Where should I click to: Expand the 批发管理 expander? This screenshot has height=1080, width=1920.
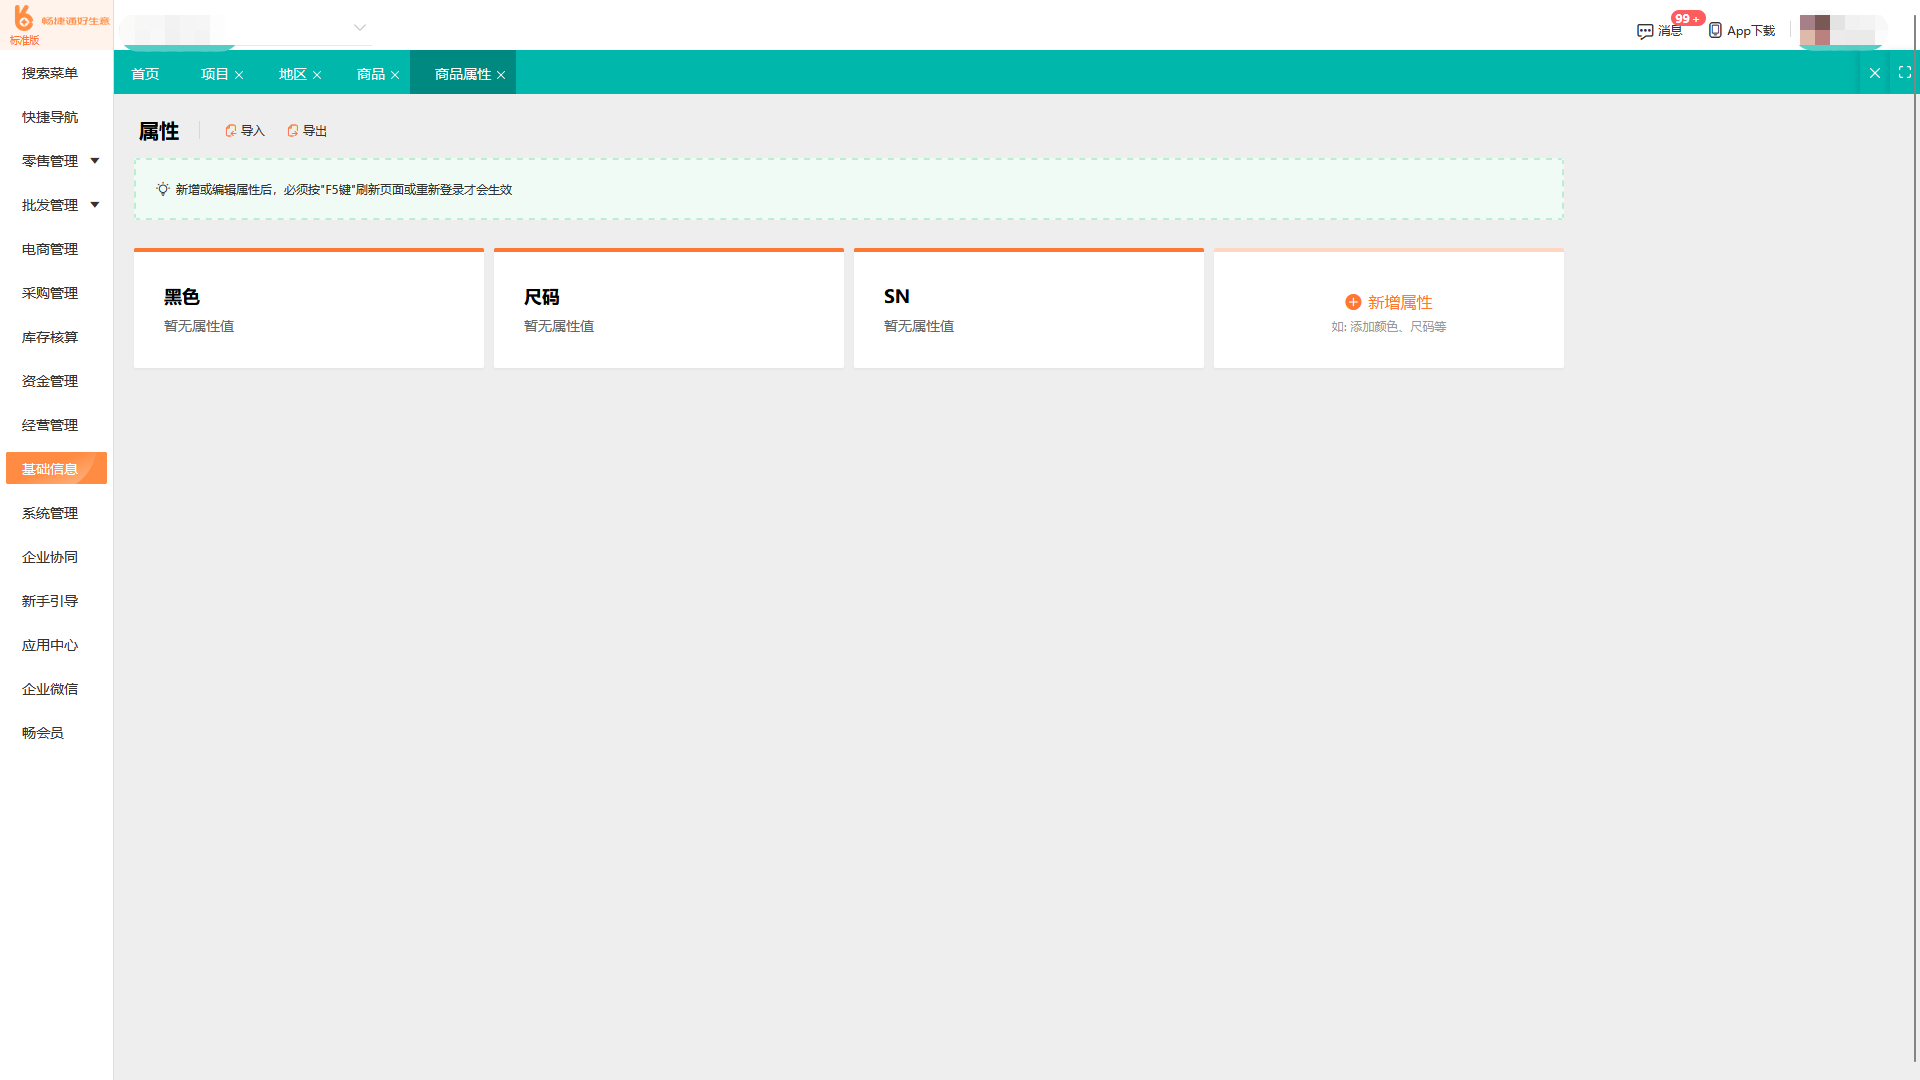[x=94, y=203]
